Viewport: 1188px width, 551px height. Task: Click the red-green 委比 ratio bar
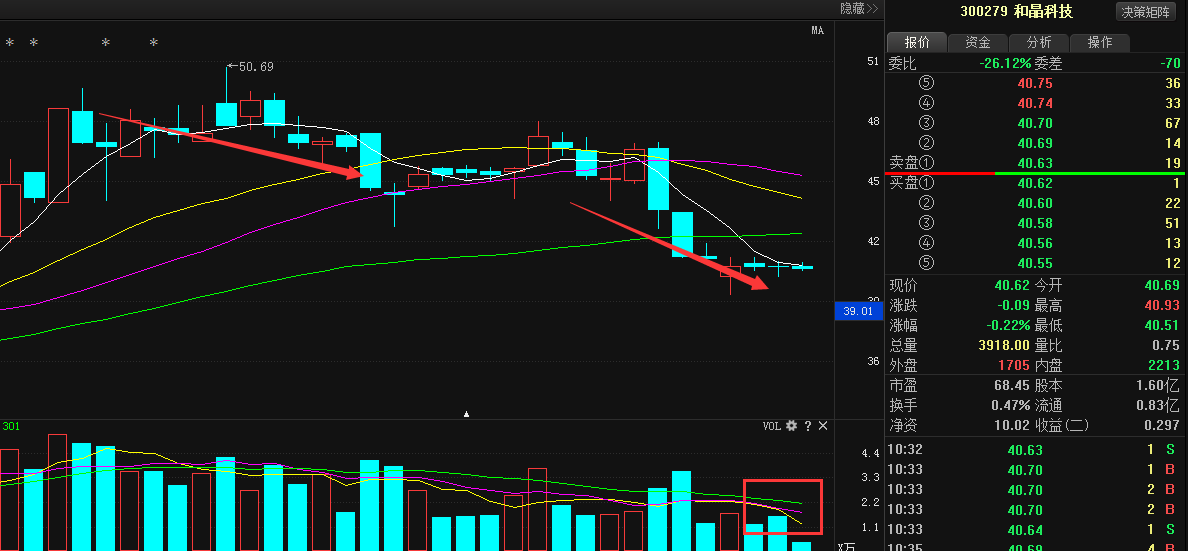click(x=1035, y=173)
